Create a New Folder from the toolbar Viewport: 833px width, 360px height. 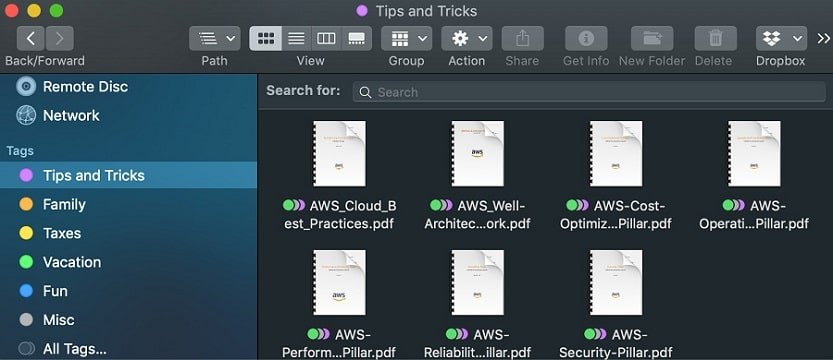(x=652, y=38)
